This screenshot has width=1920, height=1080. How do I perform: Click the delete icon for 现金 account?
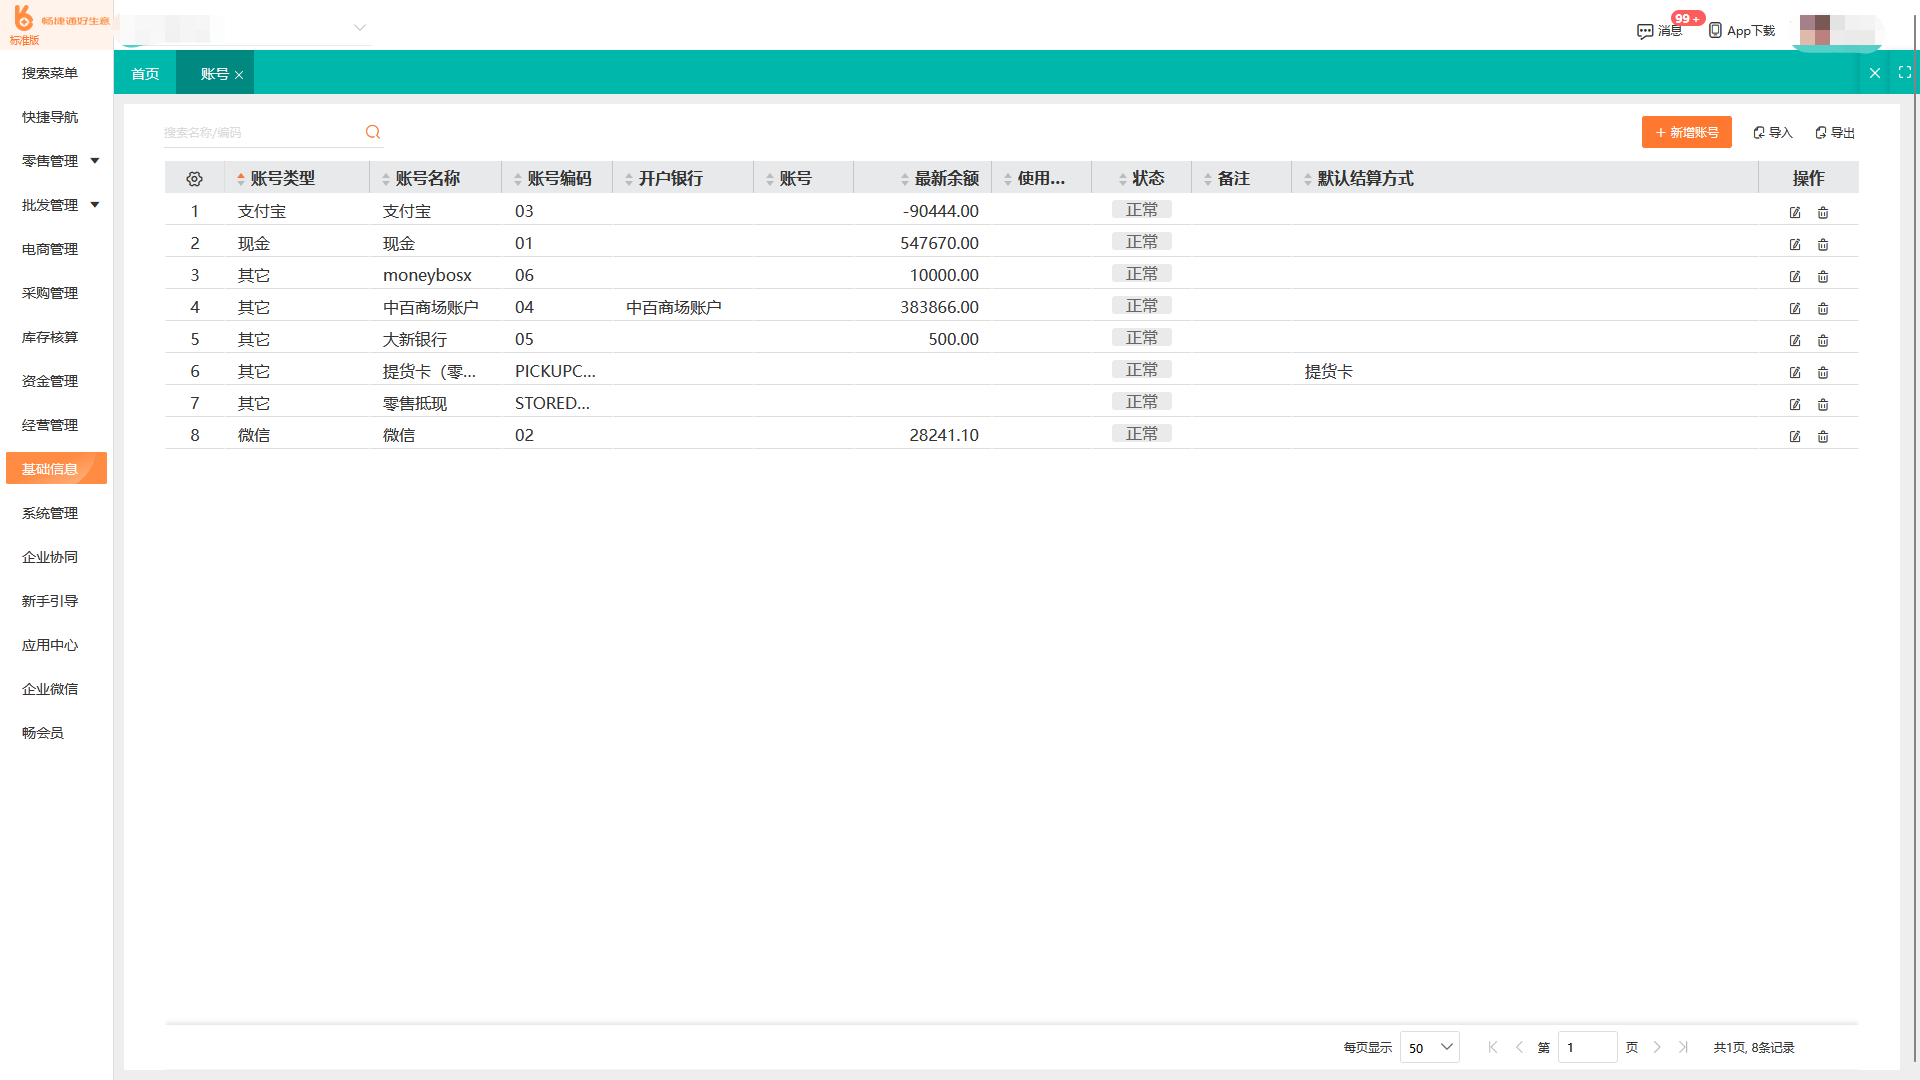pos(1824,243)
